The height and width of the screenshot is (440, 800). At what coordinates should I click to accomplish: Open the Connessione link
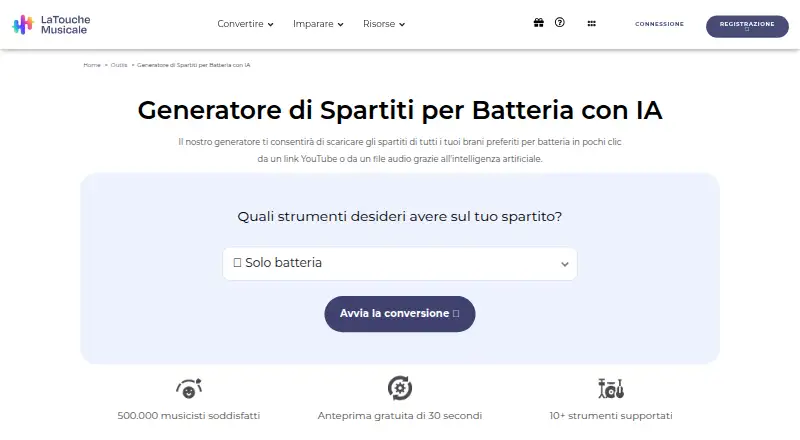pyautogui.click(x=659, y=24)
